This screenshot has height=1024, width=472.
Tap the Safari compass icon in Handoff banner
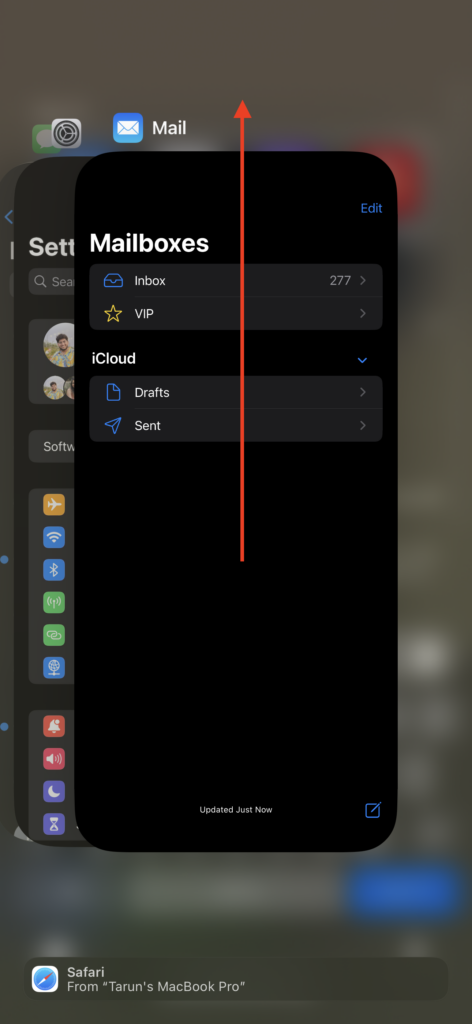pos(45,978)
